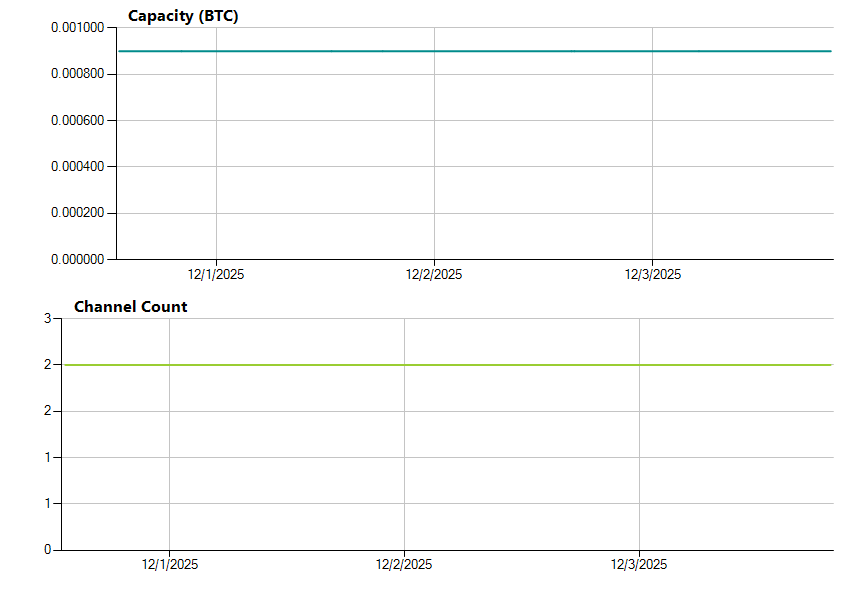The height and width of the screenshot is (600, 860).
Task: Pick 12/1/2025 on the Channel Count axis
Action: click(169, 565)
